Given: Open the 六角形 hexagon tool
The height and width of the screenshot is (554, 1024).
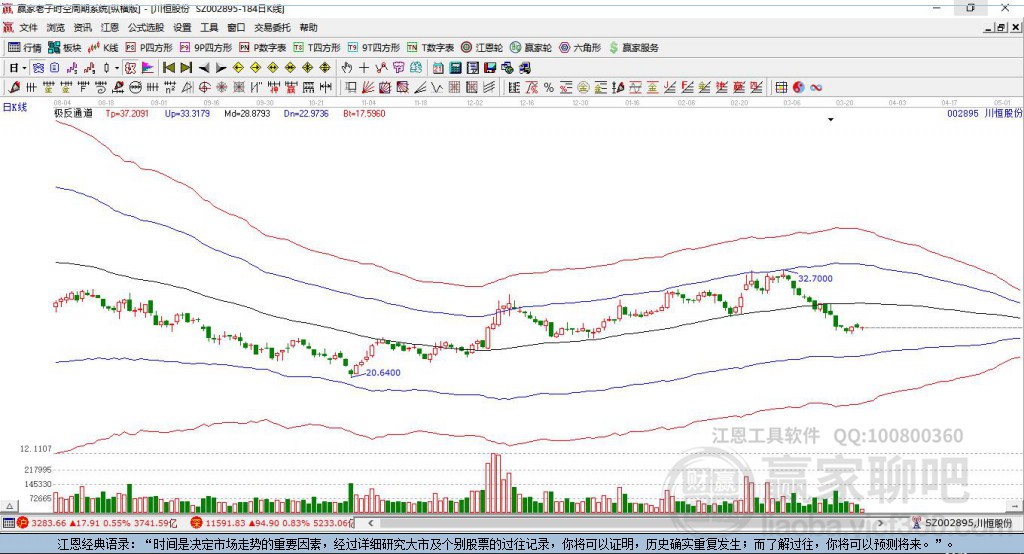Looking at the screenshot, I should pyautogui.click(x=579, y=48).
